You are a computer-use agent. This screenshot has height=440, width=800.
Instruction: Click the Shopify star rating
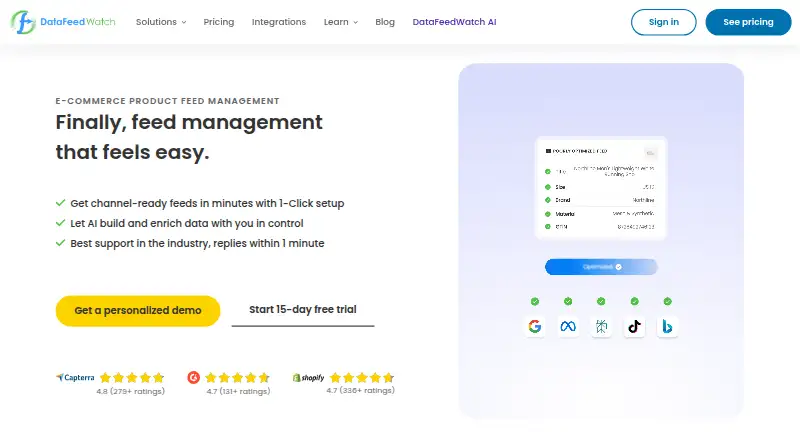point(362,377)
